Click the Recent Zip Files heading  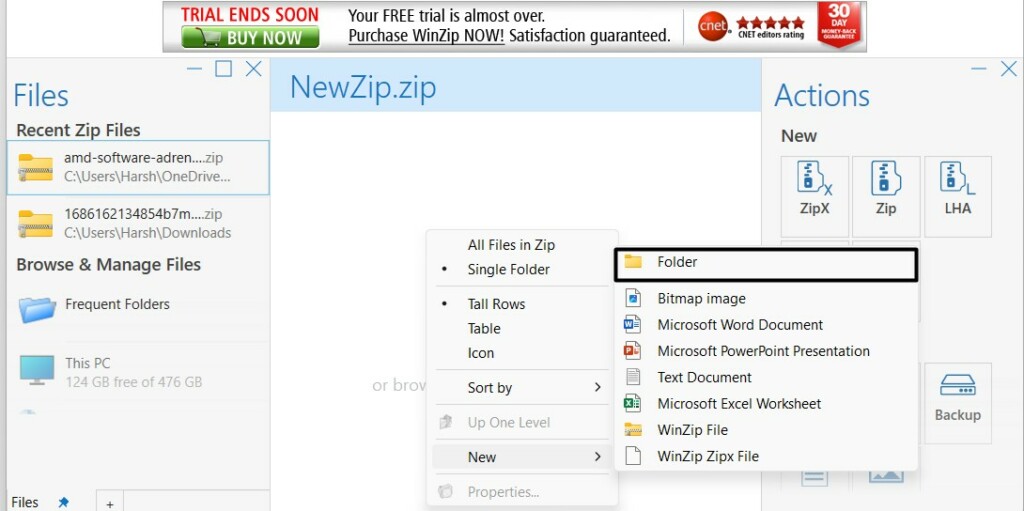78,130
